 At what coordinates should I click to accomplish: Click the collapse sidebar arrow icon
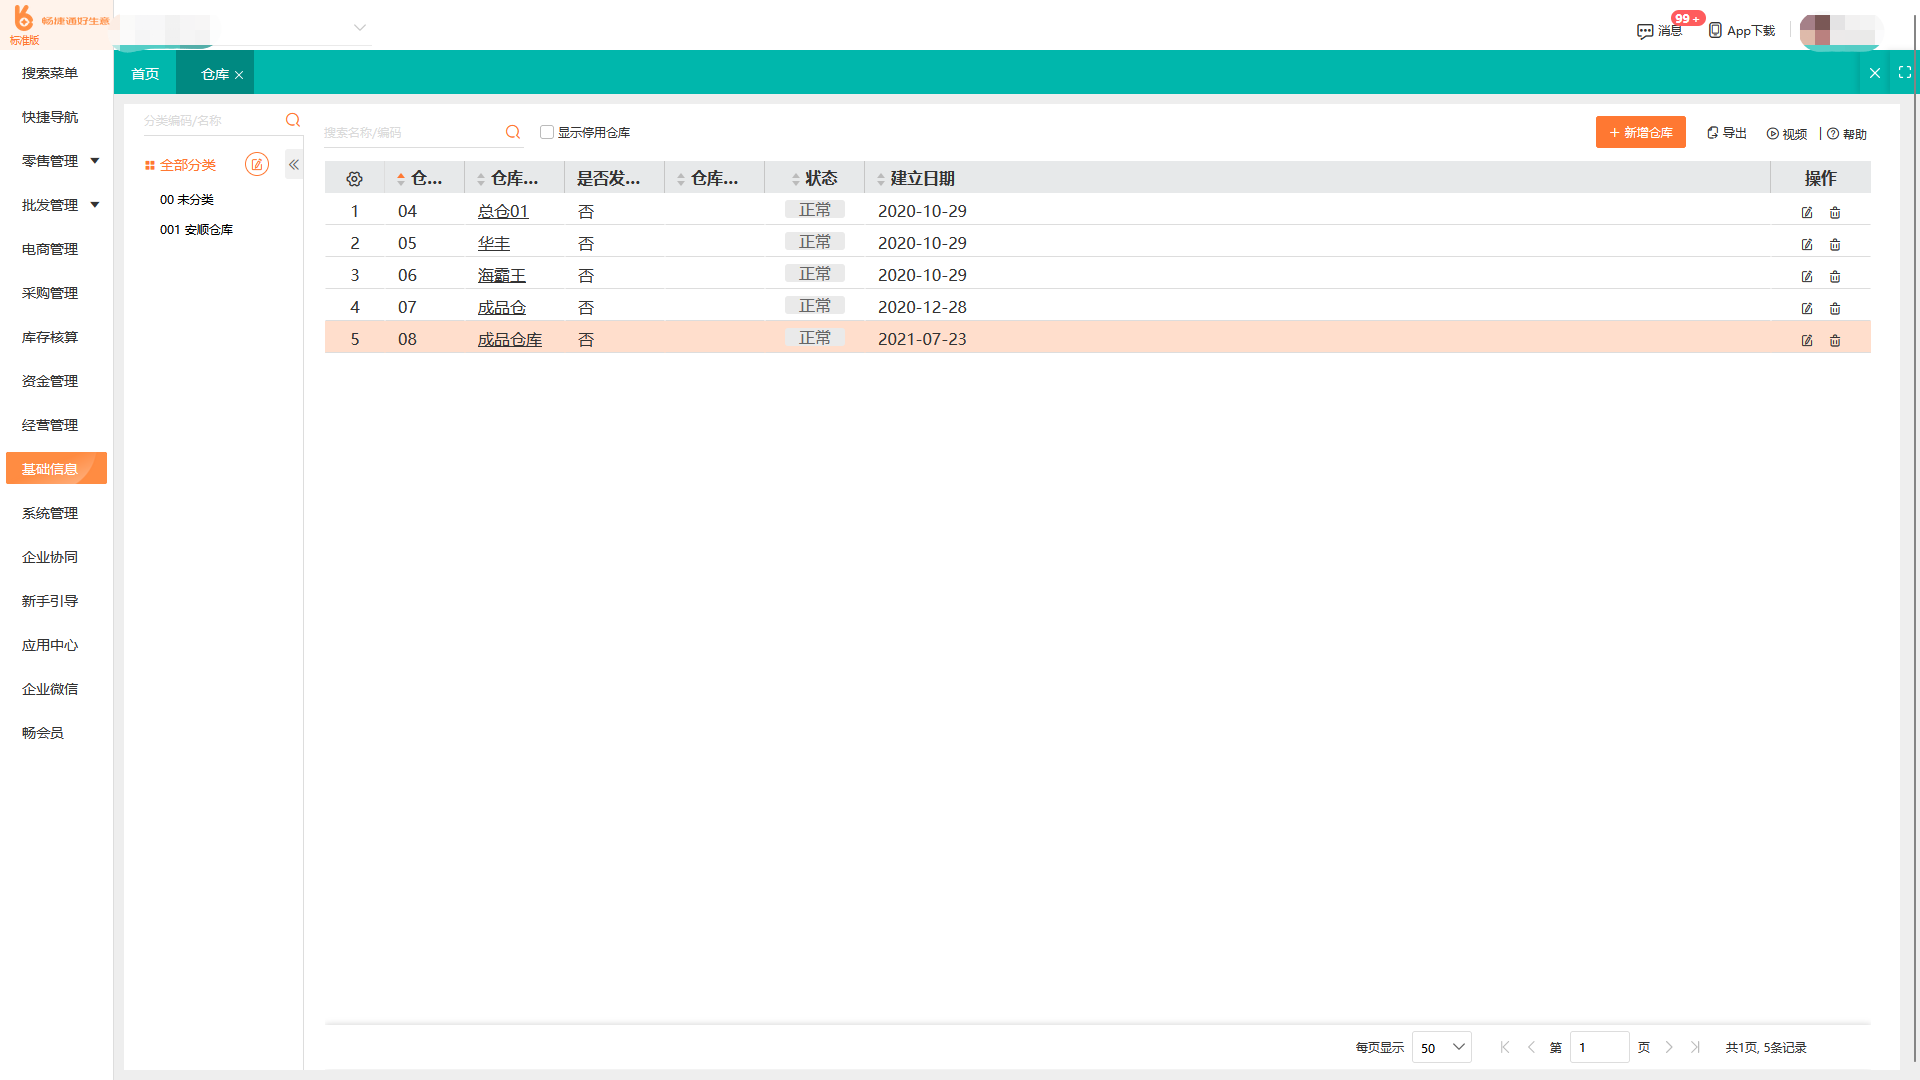(295, 164)
